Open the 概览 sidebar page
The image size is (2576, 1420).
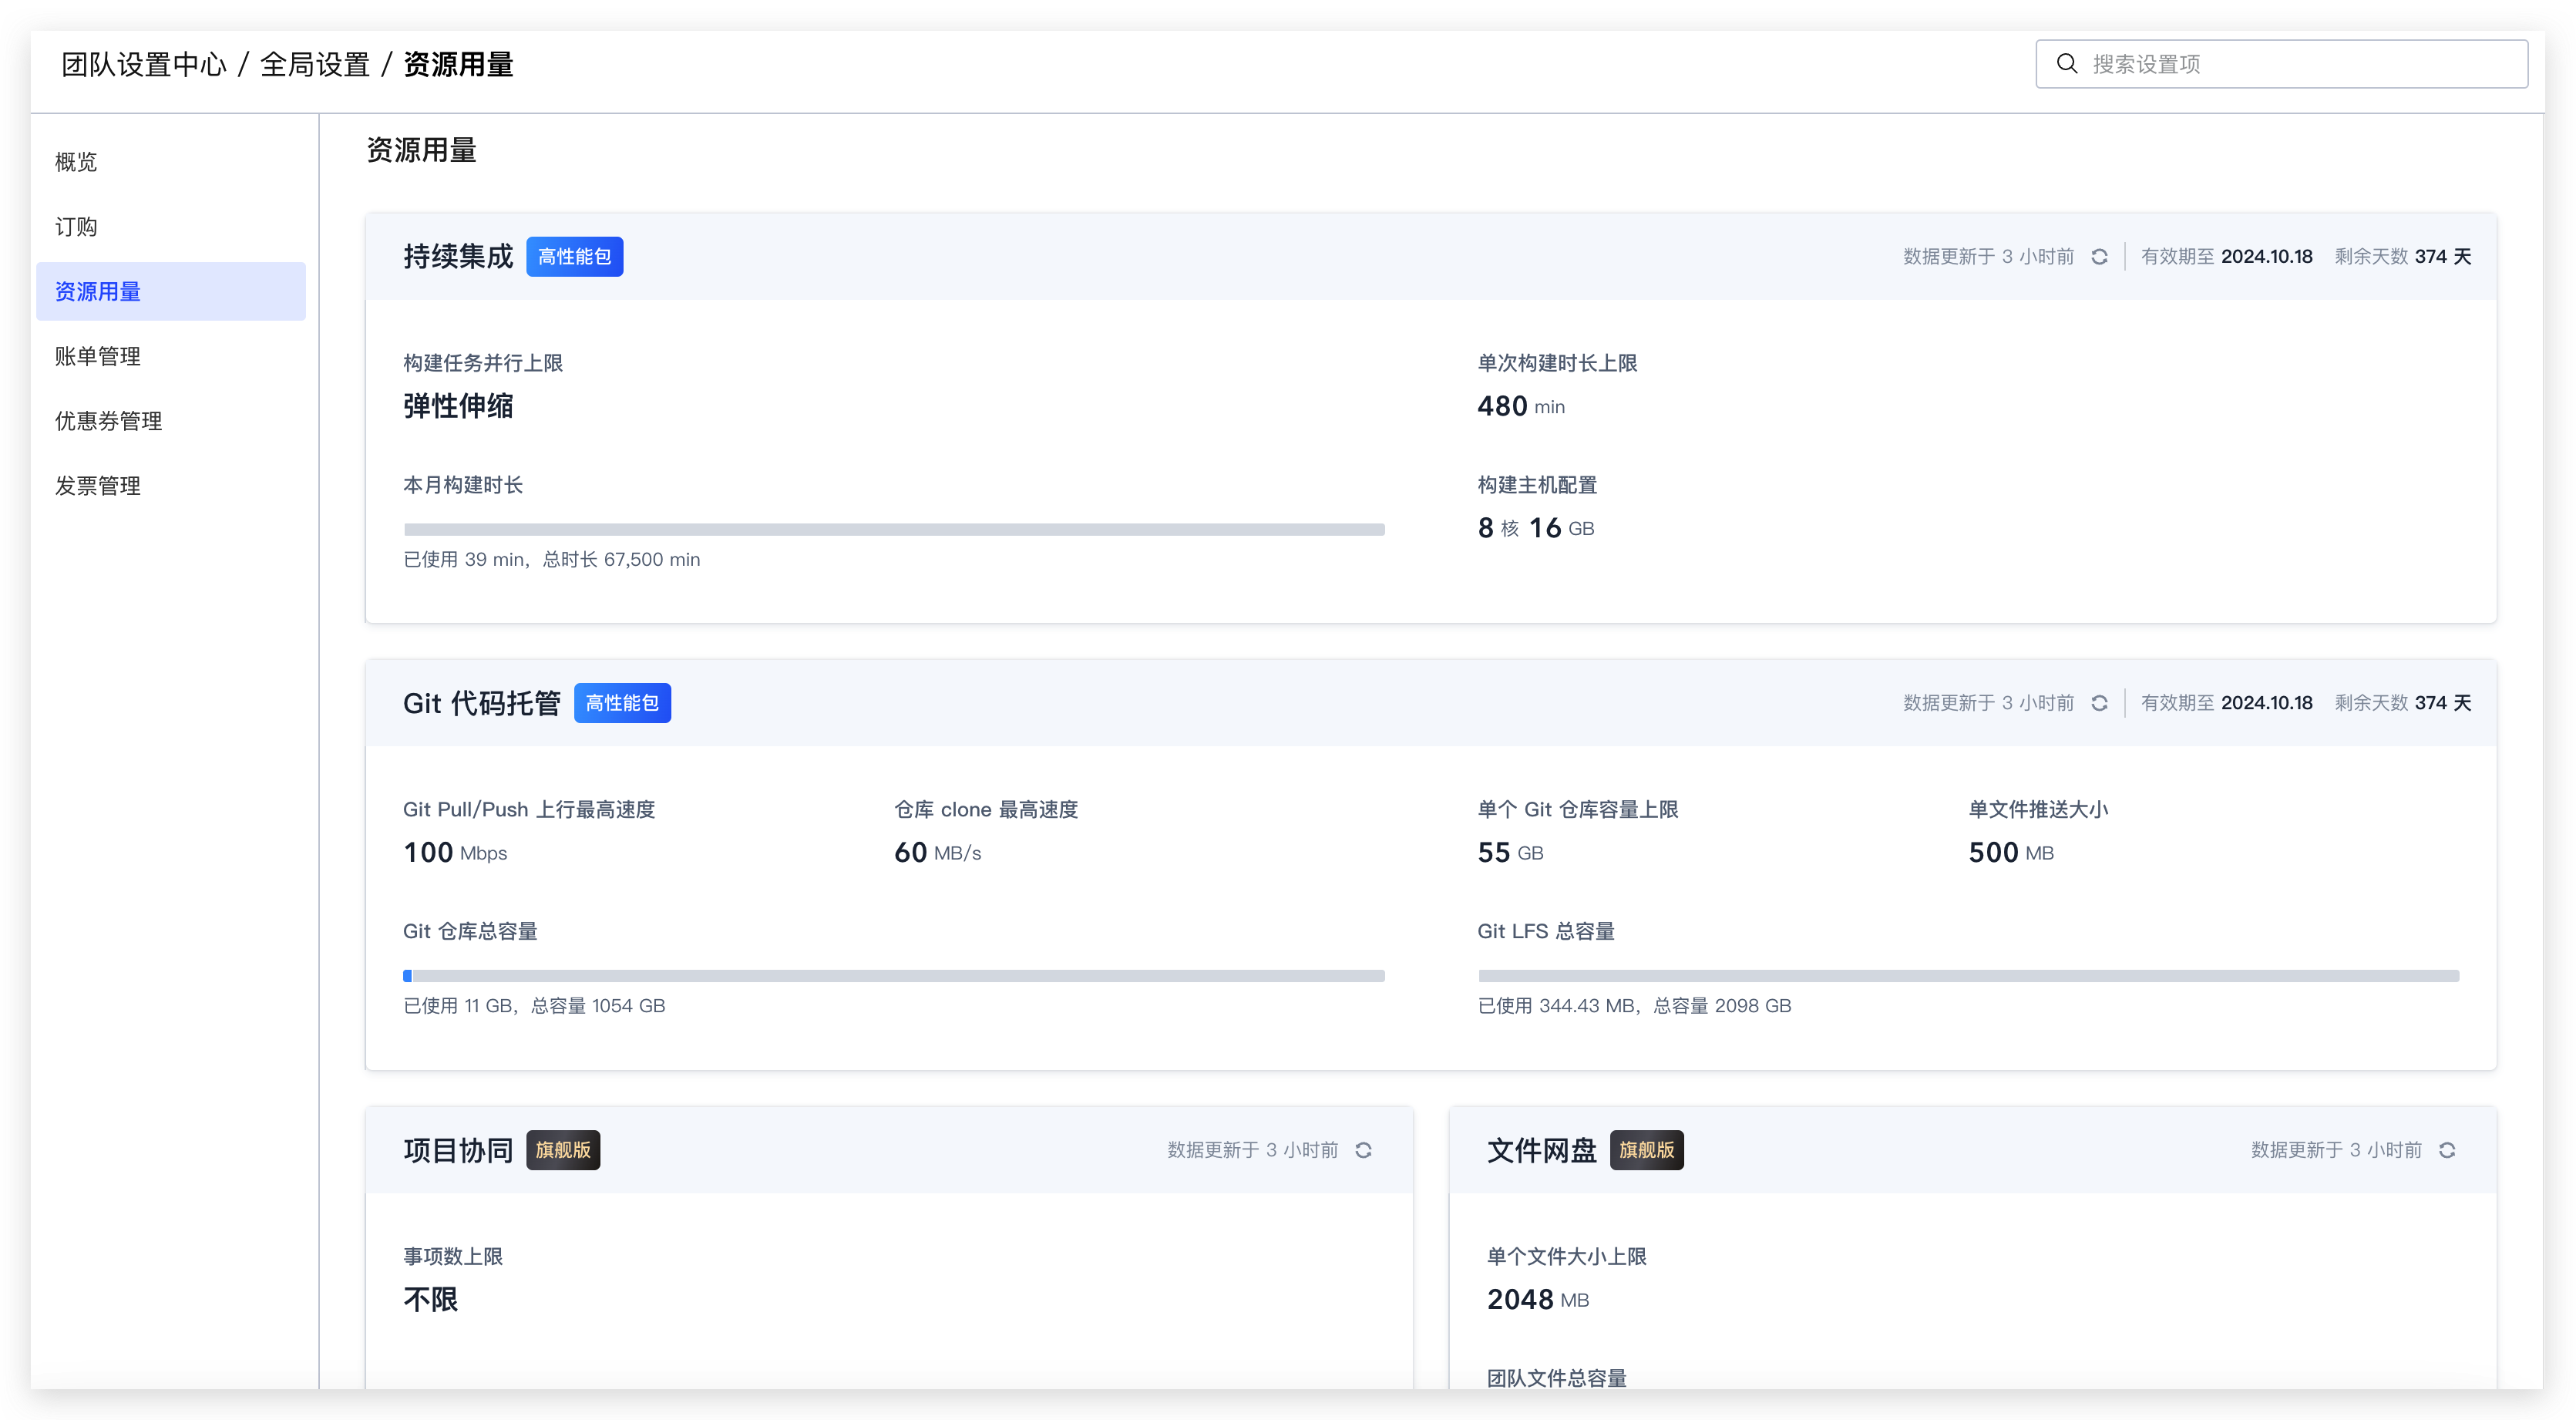tap(76, 162)
